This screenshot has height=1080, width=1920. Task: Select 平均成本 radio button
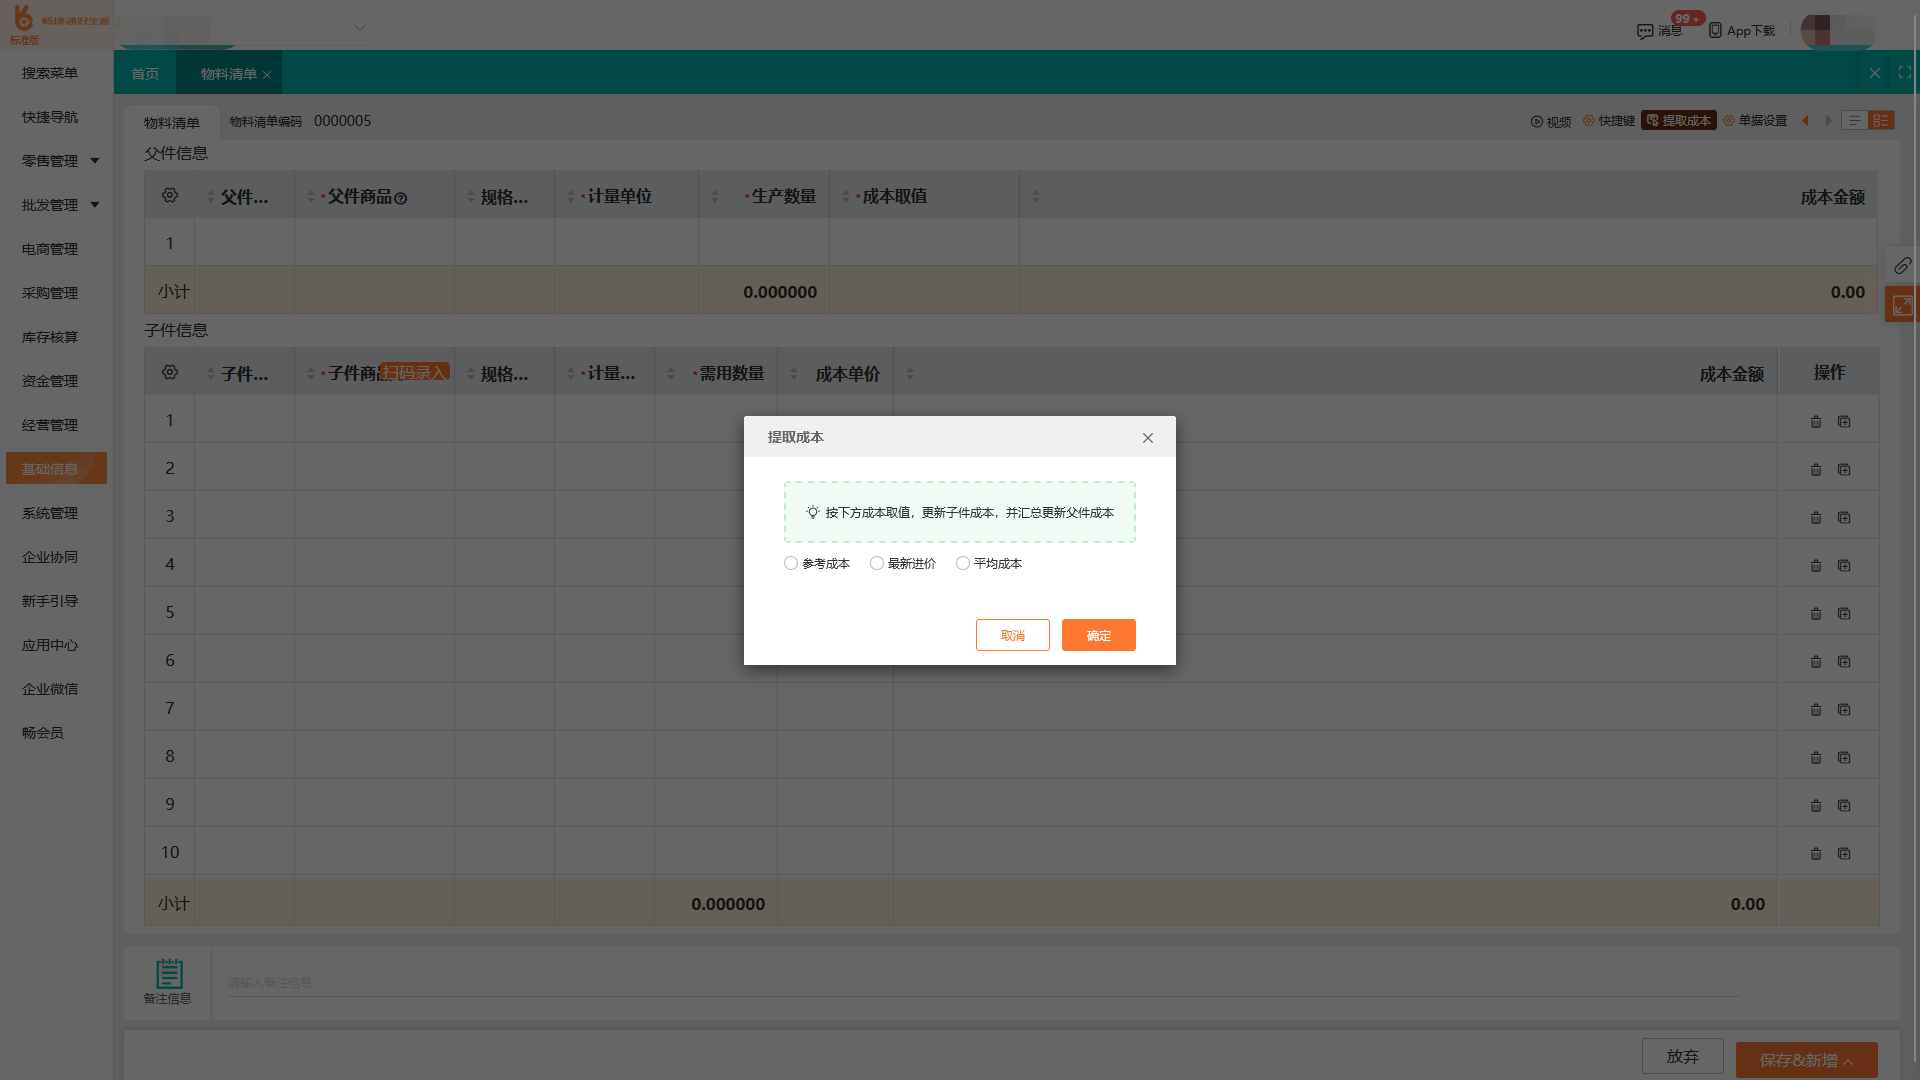pyautogui.click(x=963, y=563)
